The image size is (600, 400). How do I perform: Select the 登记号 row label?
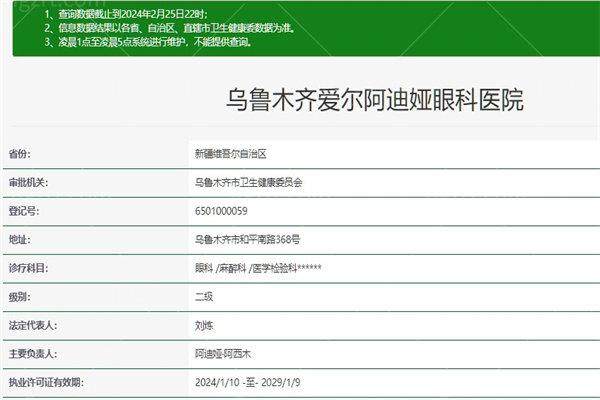[x=24, y=212]
